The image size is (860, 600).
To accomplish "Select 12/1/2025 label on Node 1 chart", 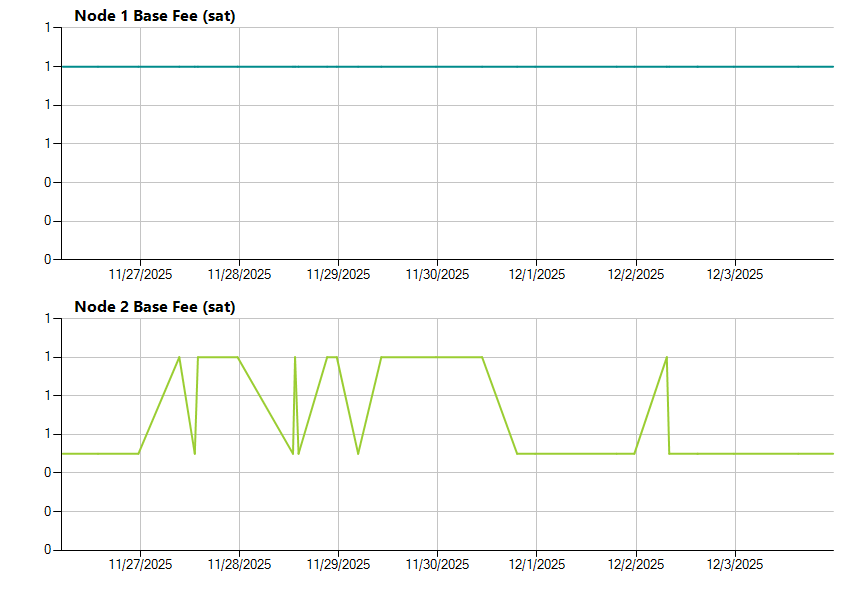I will coord(537,274).
